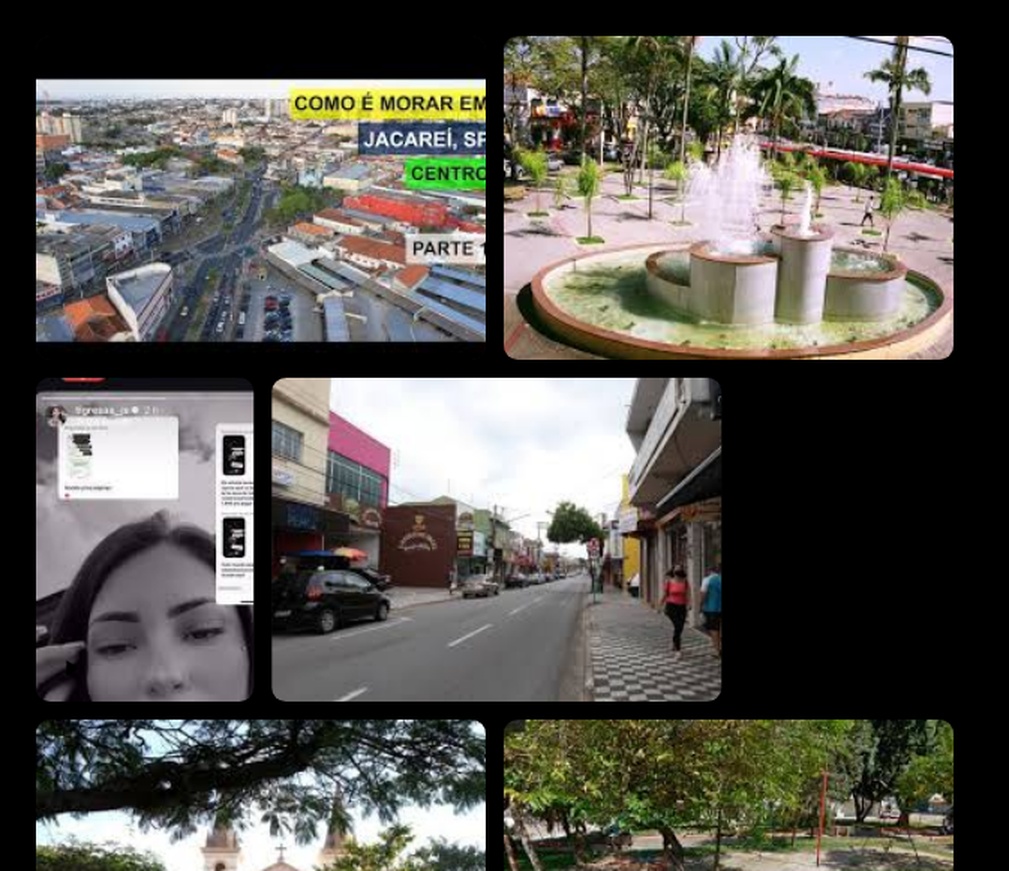This screenshot has width=1009, height=871.
Task: Tap the white reply card in story
Action: point(118,458)
